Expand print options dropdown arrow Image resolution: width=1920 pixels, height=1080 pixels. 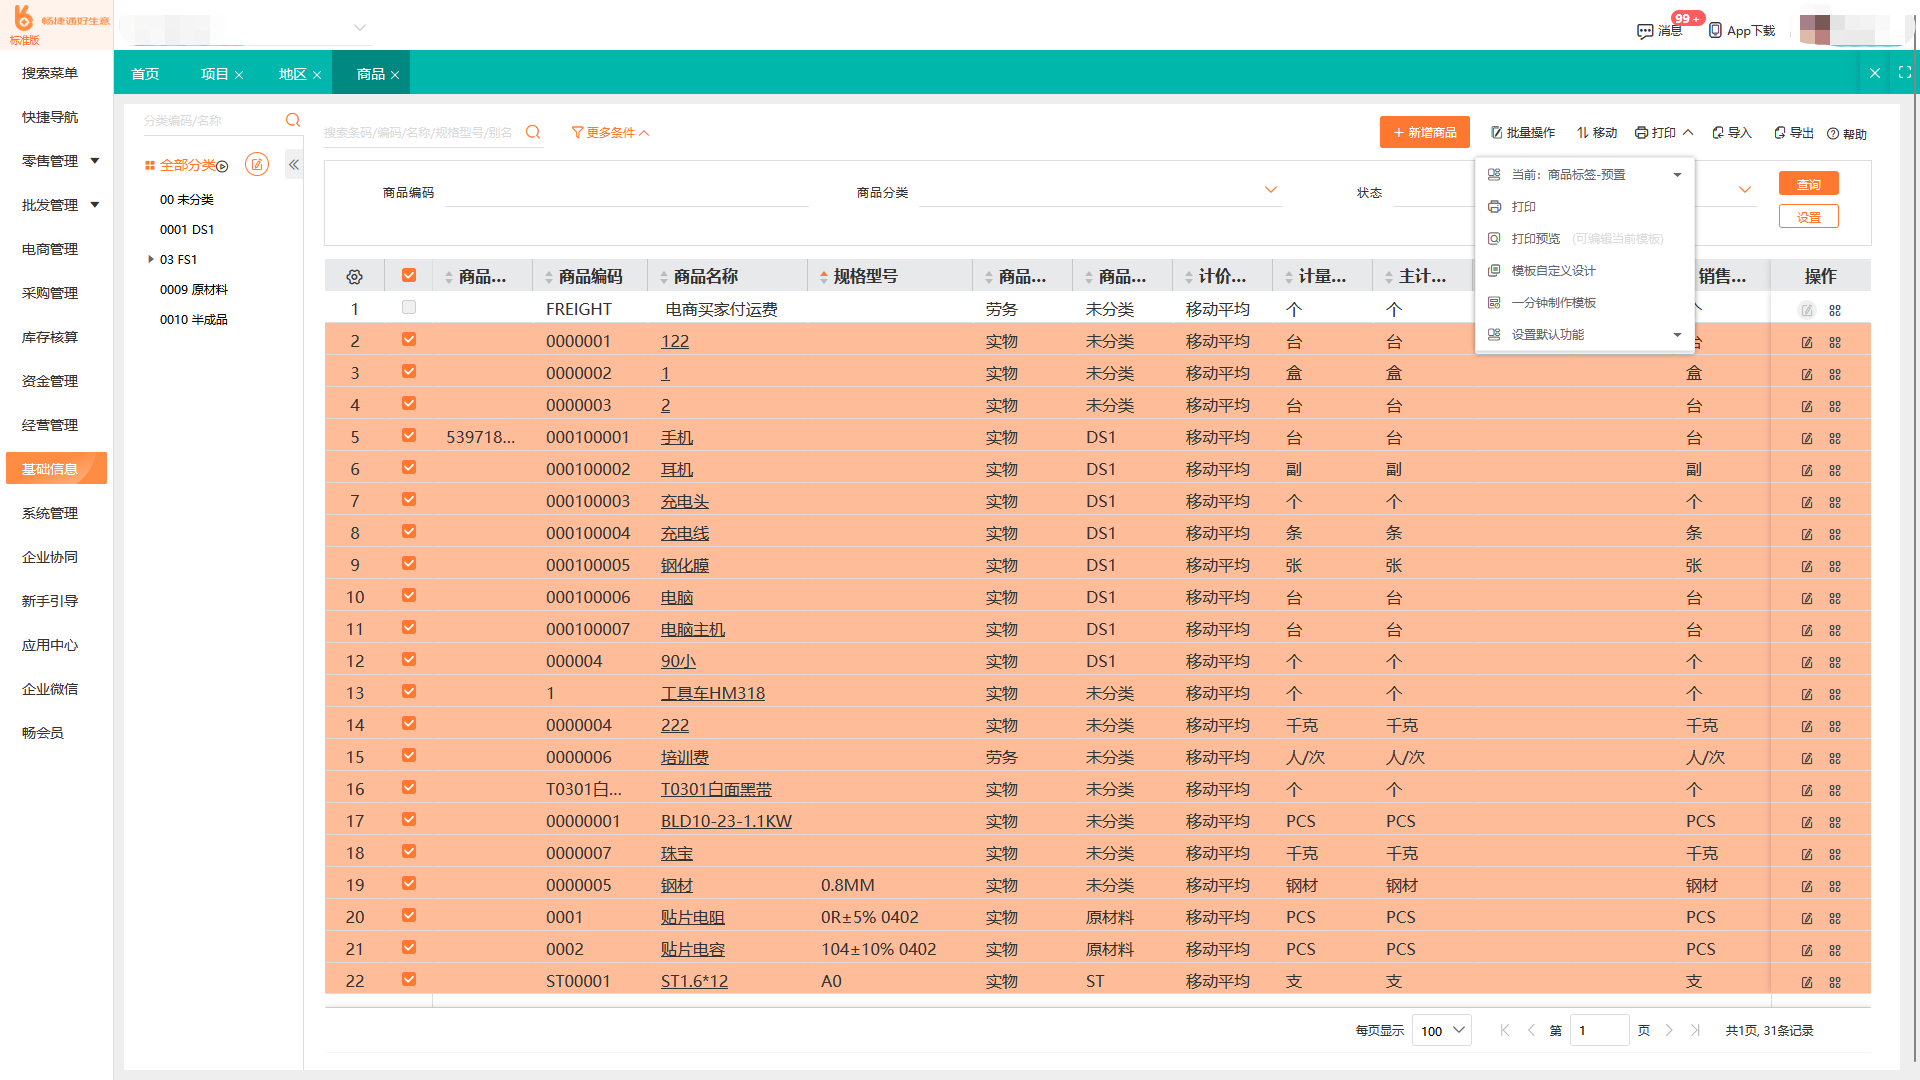[x=1689, y=132]
